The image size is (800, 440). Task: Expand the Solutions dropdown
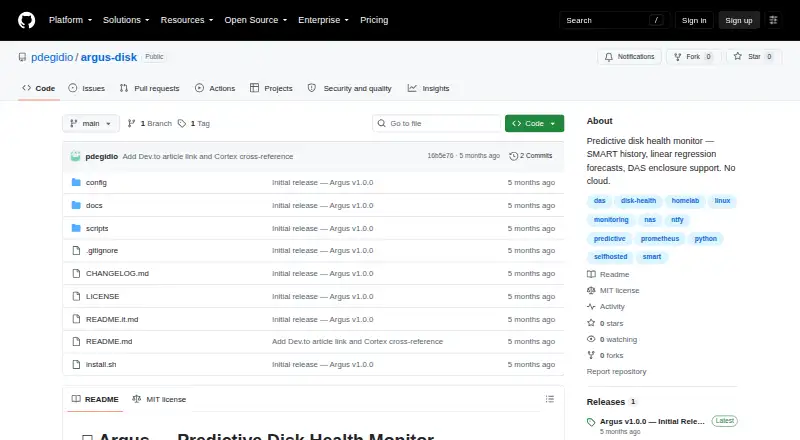pos(126,20)
